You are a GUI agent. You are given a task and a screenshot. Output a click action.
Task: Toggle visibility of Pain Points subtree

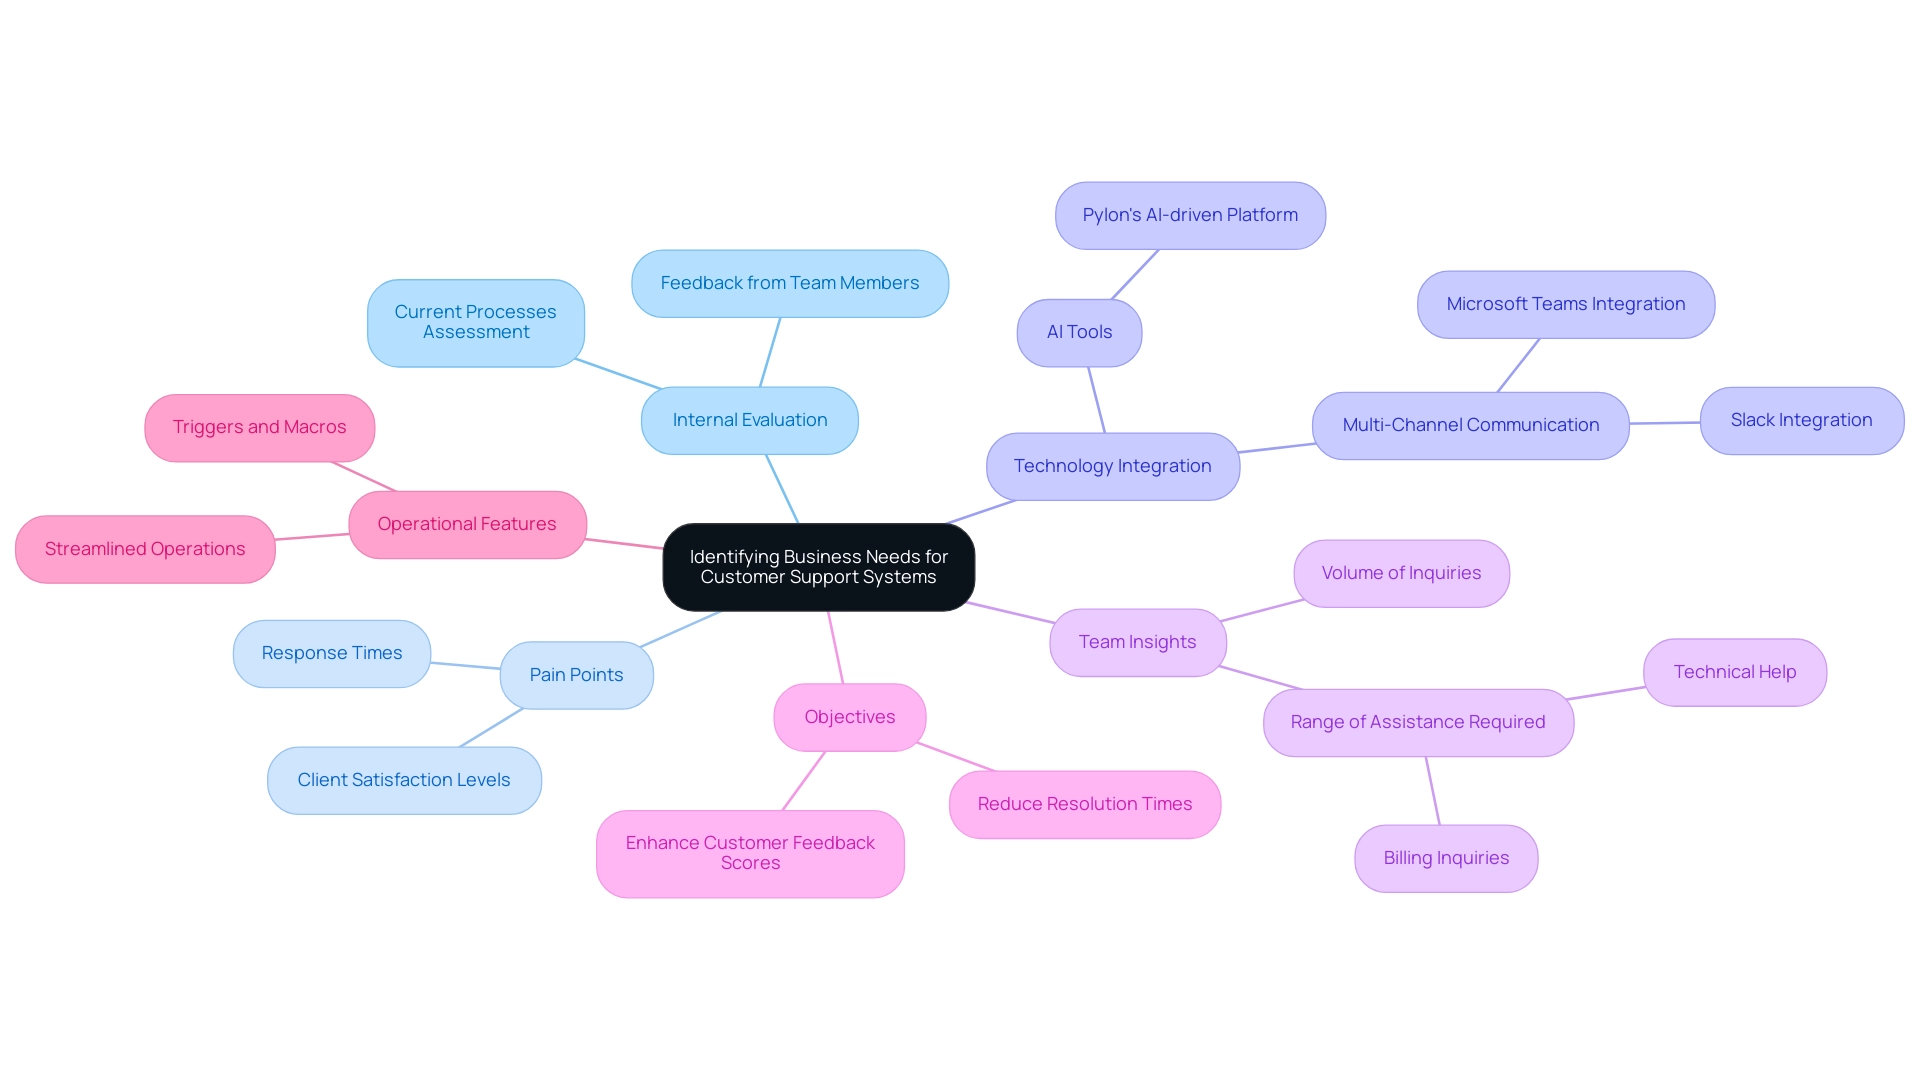click(x=574, y=674)
